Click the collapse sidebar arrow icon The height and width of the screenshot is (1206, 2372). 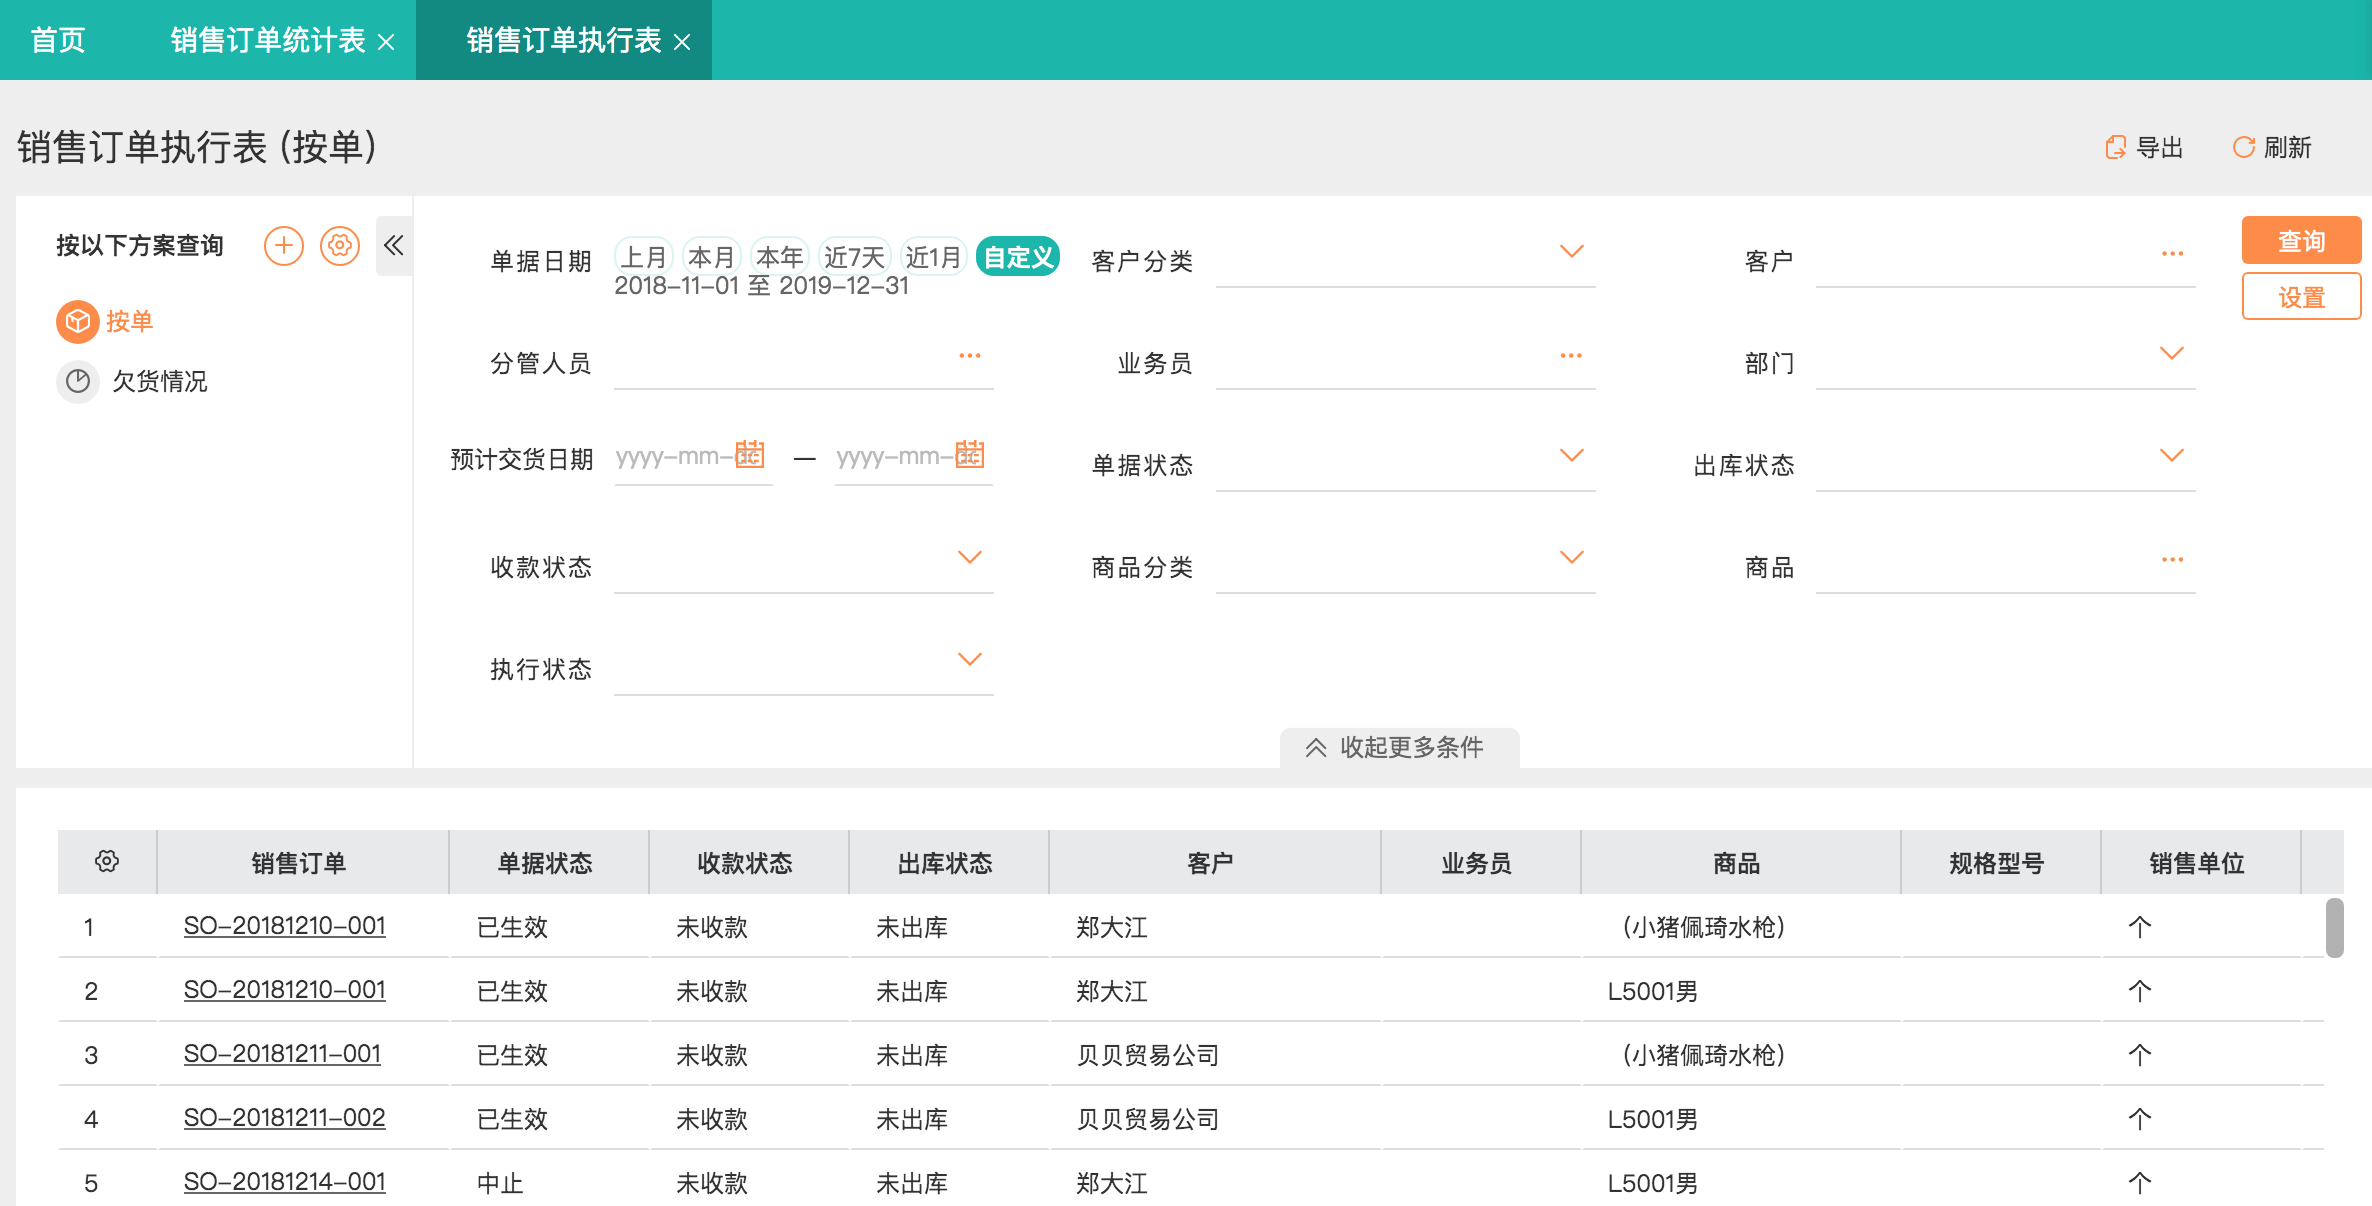395,248
